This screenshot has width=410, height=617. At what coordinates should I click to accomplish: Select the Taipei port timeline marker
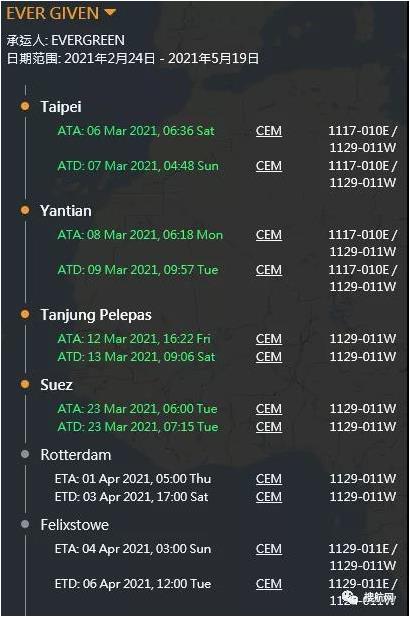[x=25, y=106]
